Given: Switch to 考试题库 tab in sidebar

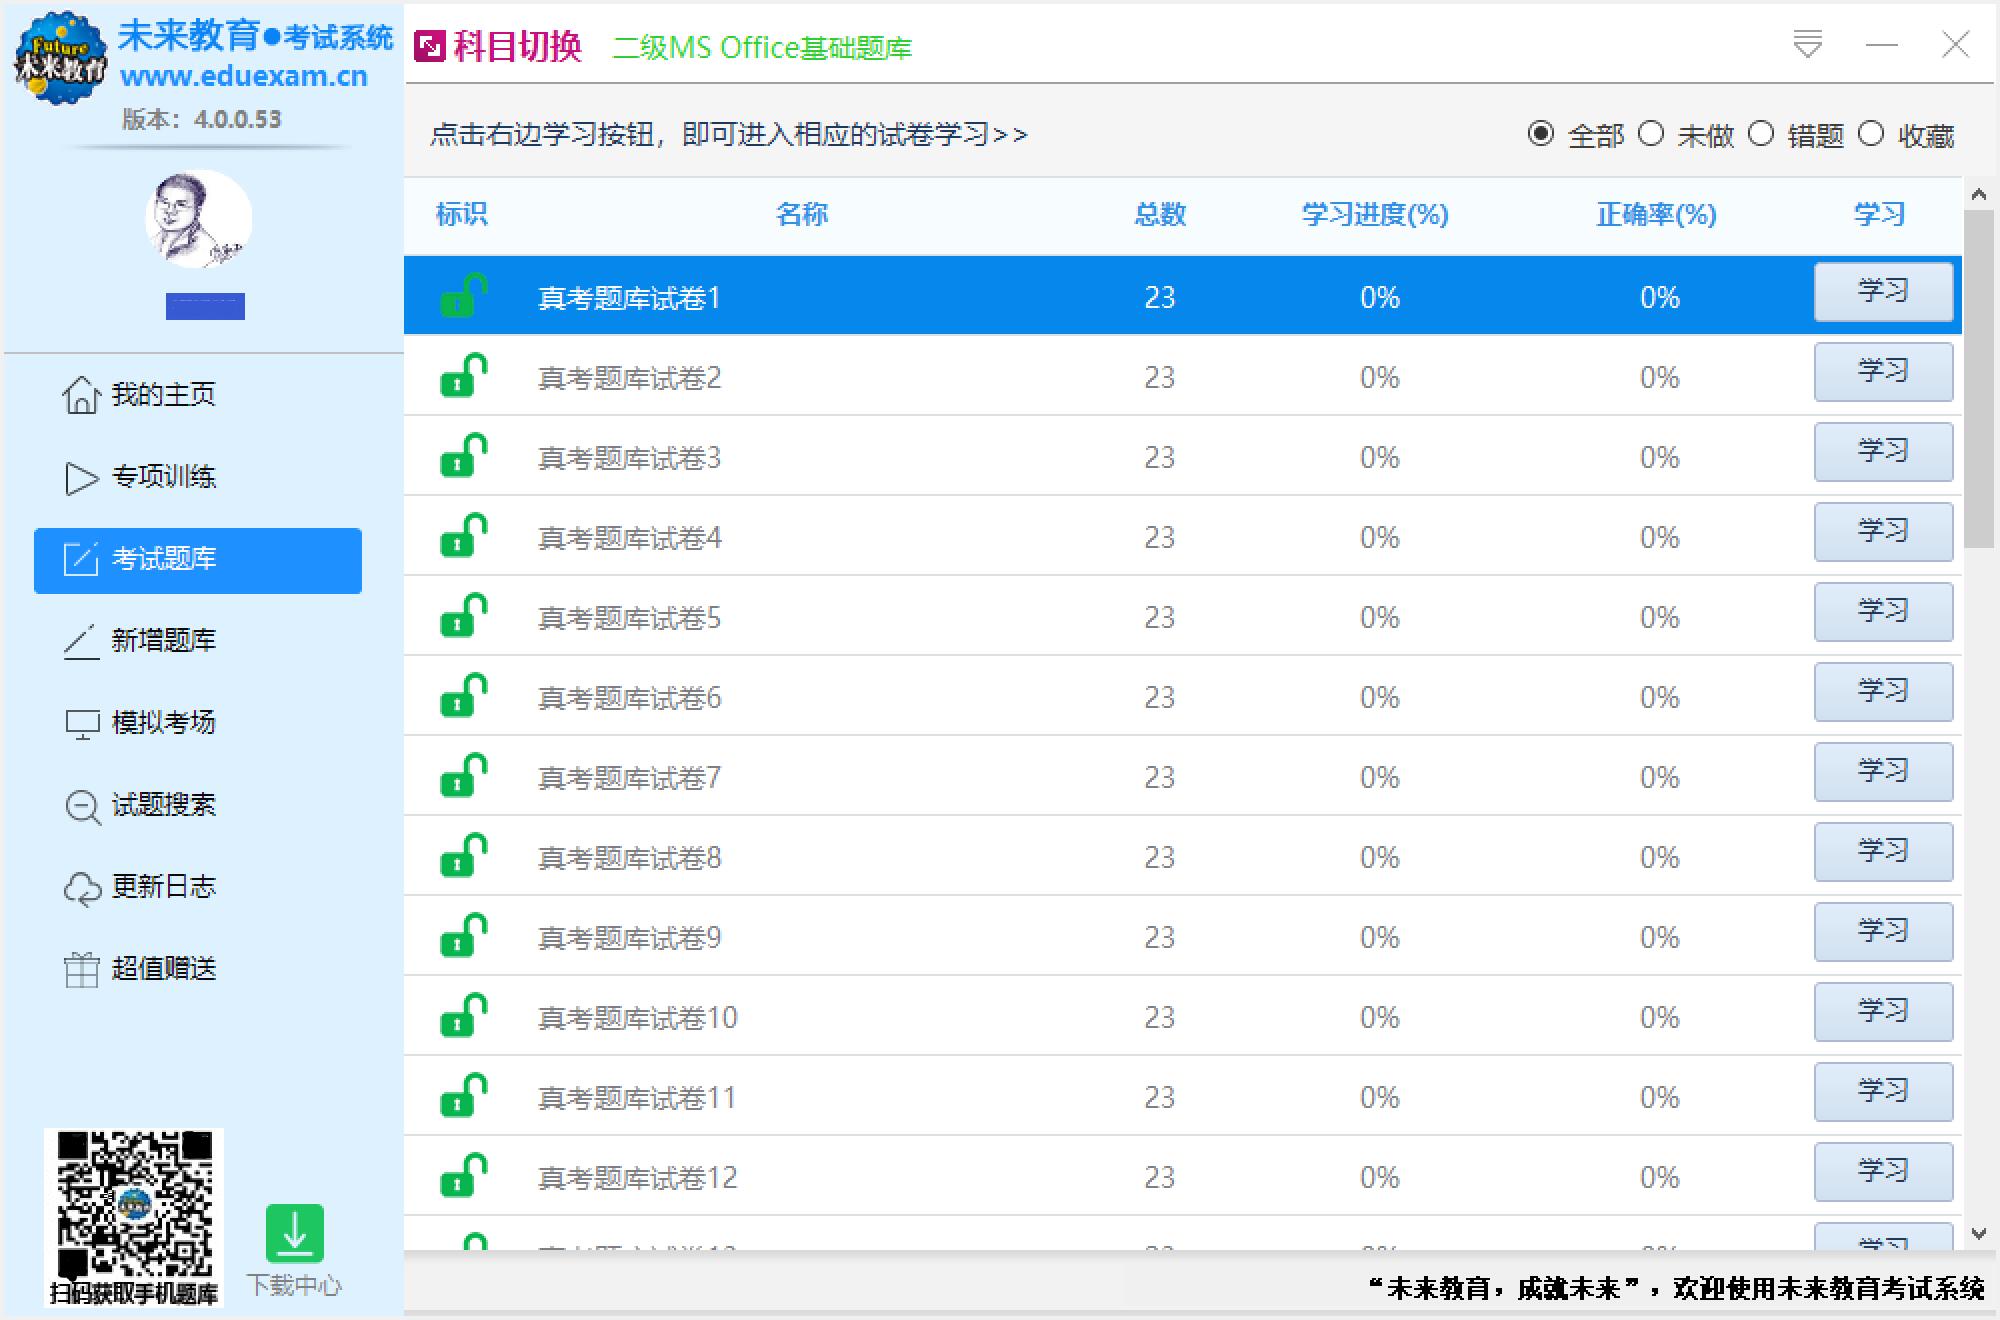Looking at the screenshot, I should click(163, 560).
